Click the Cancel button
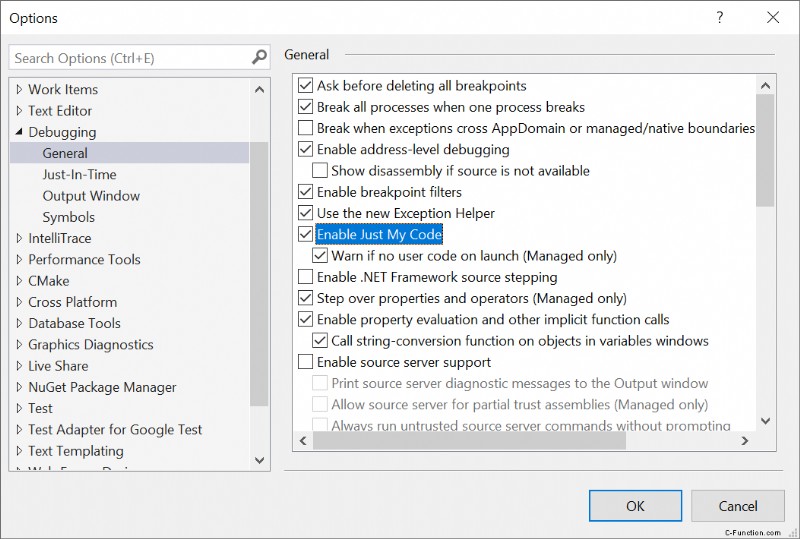This screenshot has width=800, height=539. coord(737,506)
